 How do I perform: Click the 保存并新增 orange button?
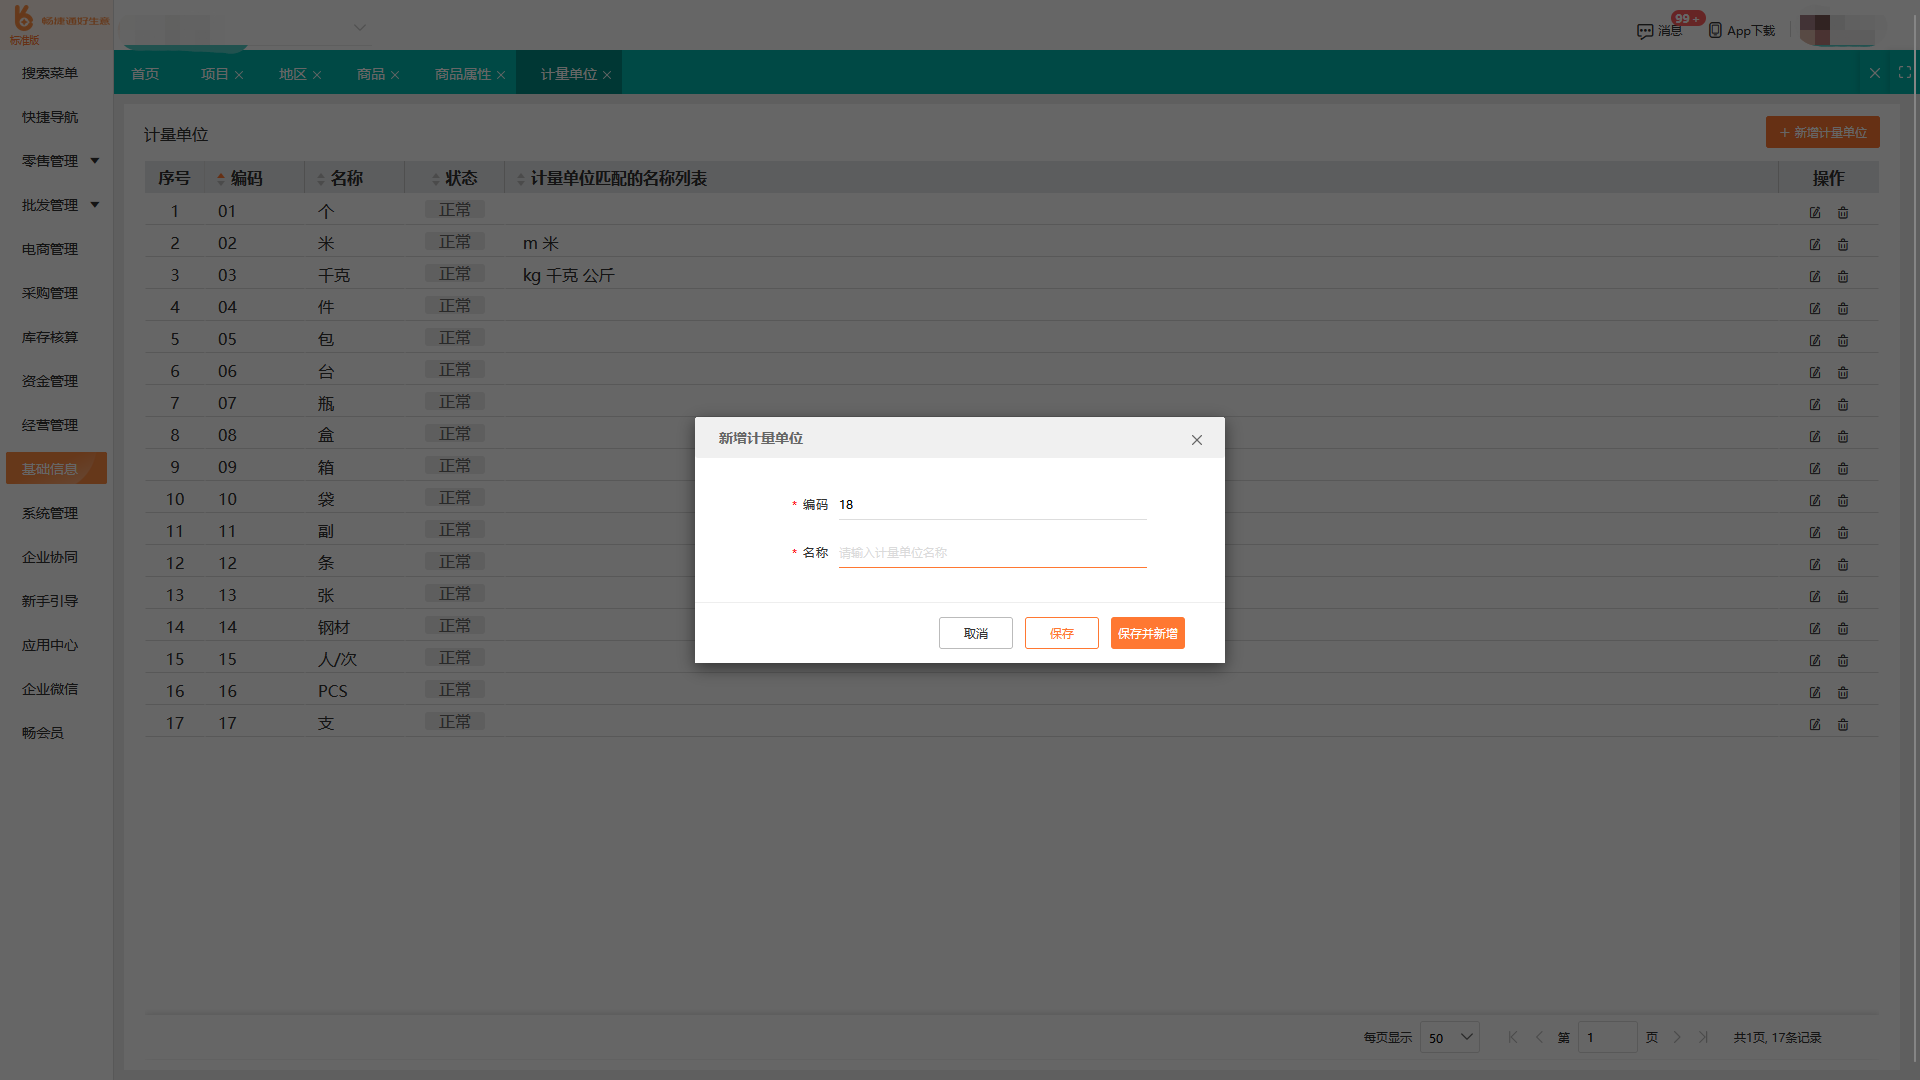(x=1147, y=633)
